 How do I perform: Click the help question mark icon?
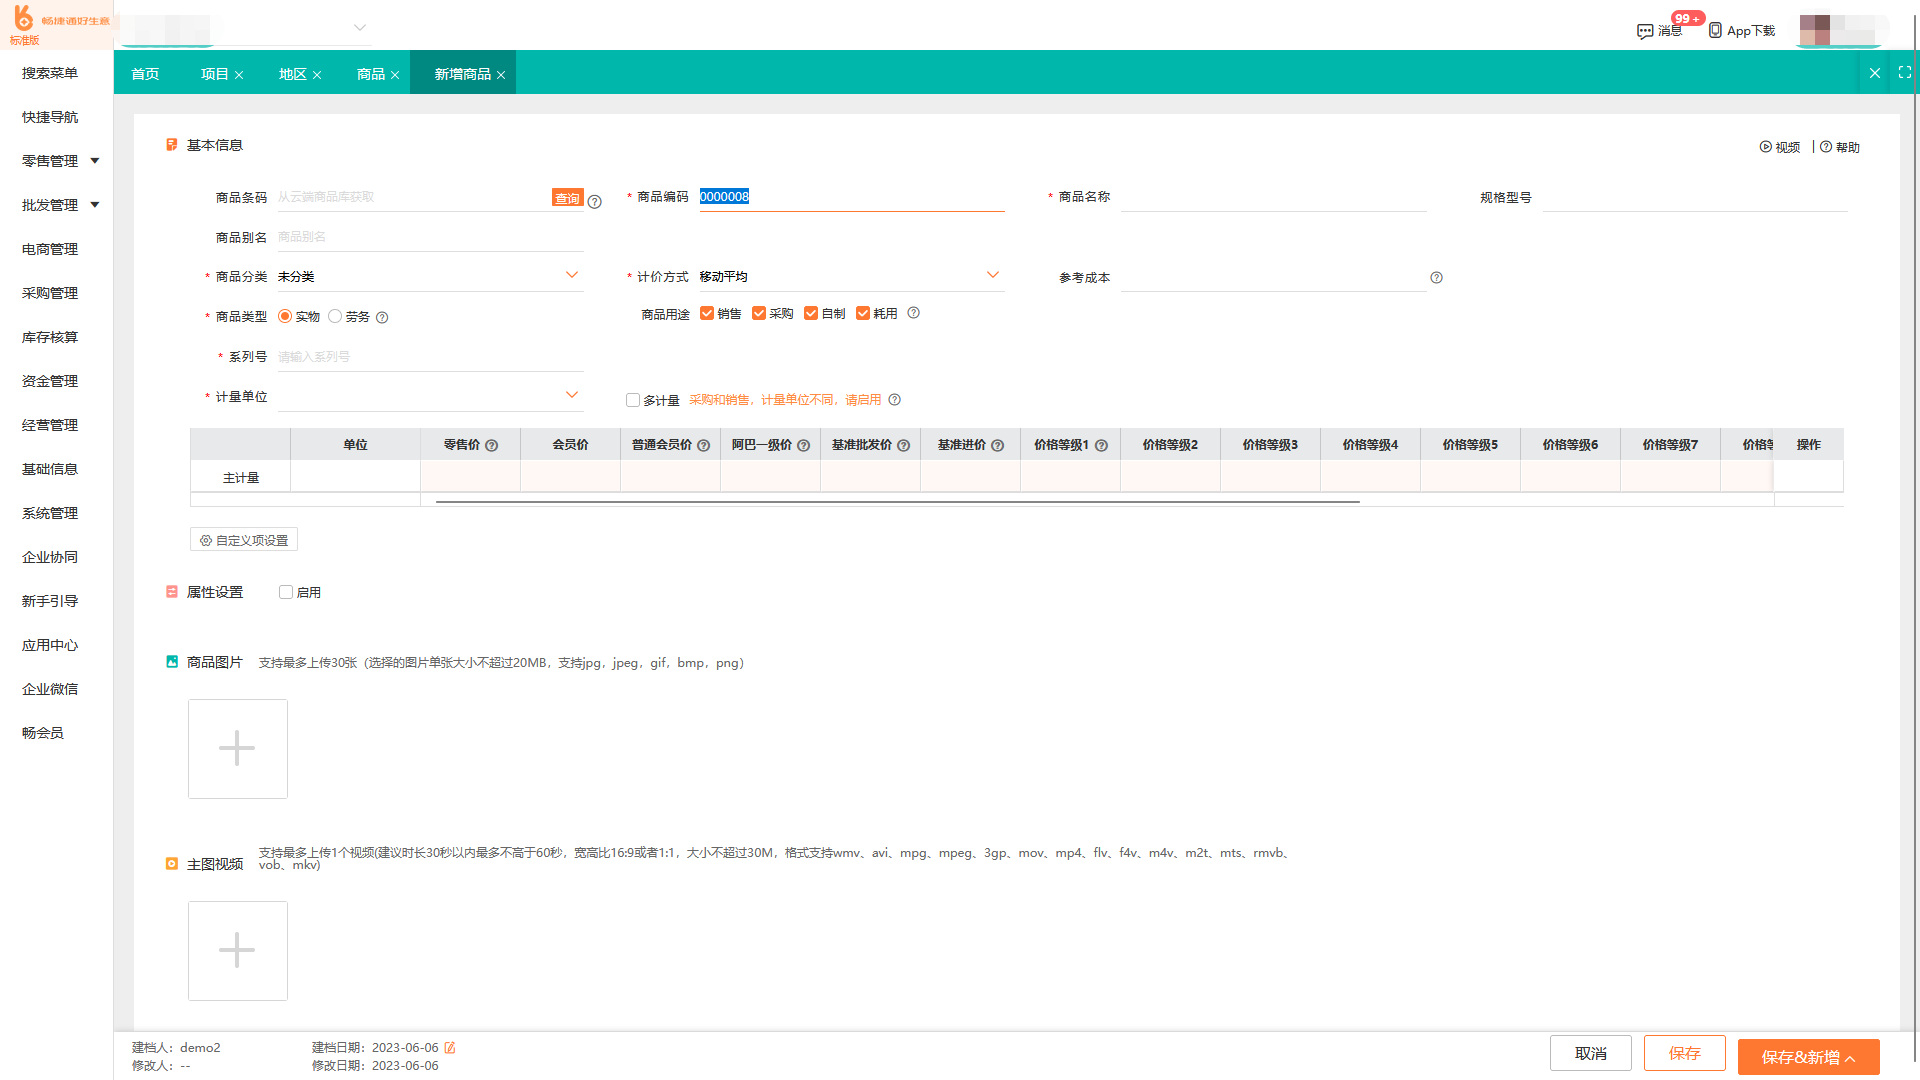click(1825, 146)
